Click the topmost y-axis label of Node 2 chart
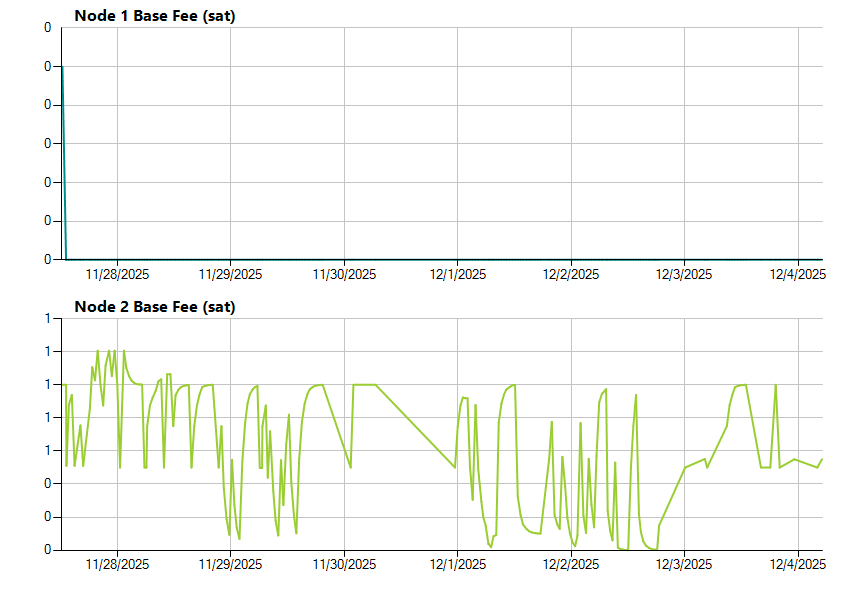 [47, 319]
